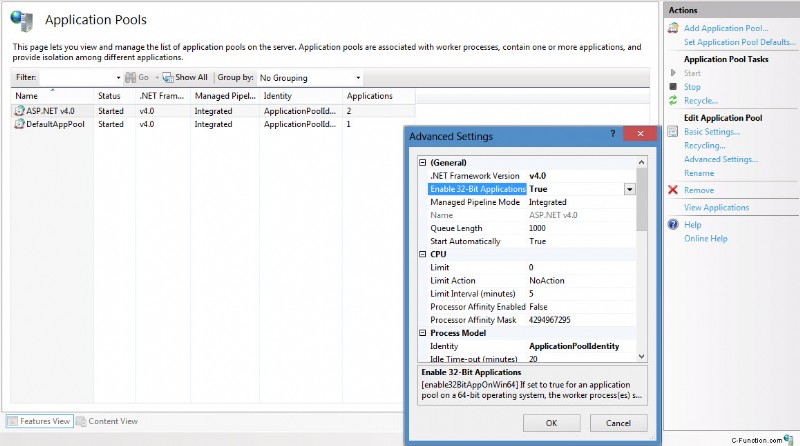Click the Basic Settings icon
This screenshot has height=446, width=800.
tap(672, 132)
